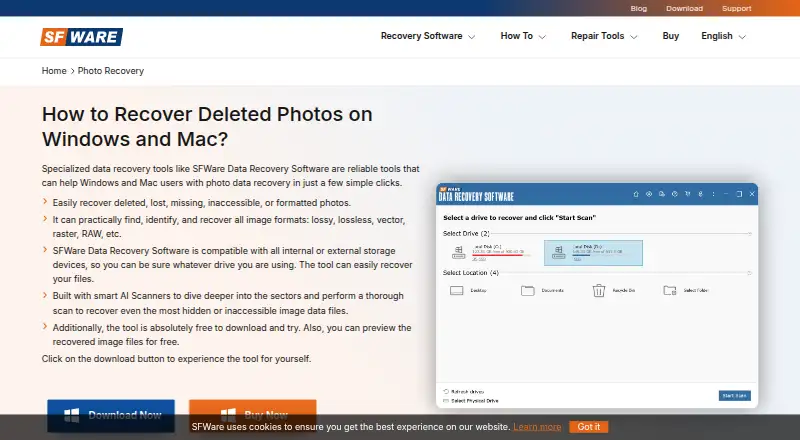
Task: Click the home icon in Data Recovery window
Action: click(x=636, y=194)
